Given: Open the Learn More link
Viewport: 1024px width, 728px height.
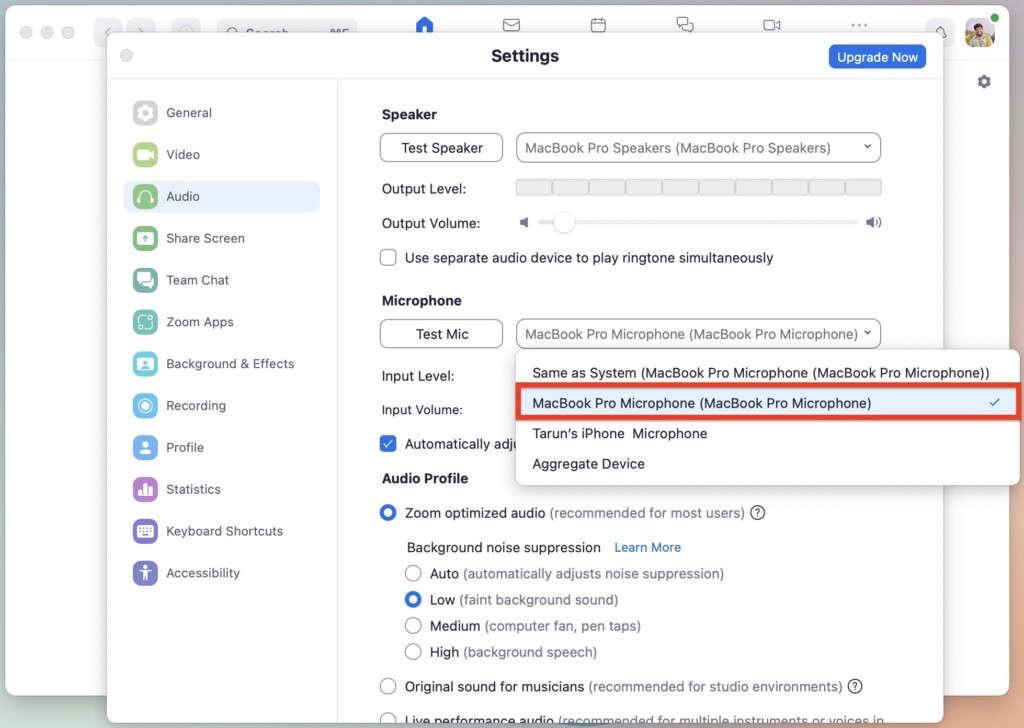Looking at the screenshot, I should 647,547.
